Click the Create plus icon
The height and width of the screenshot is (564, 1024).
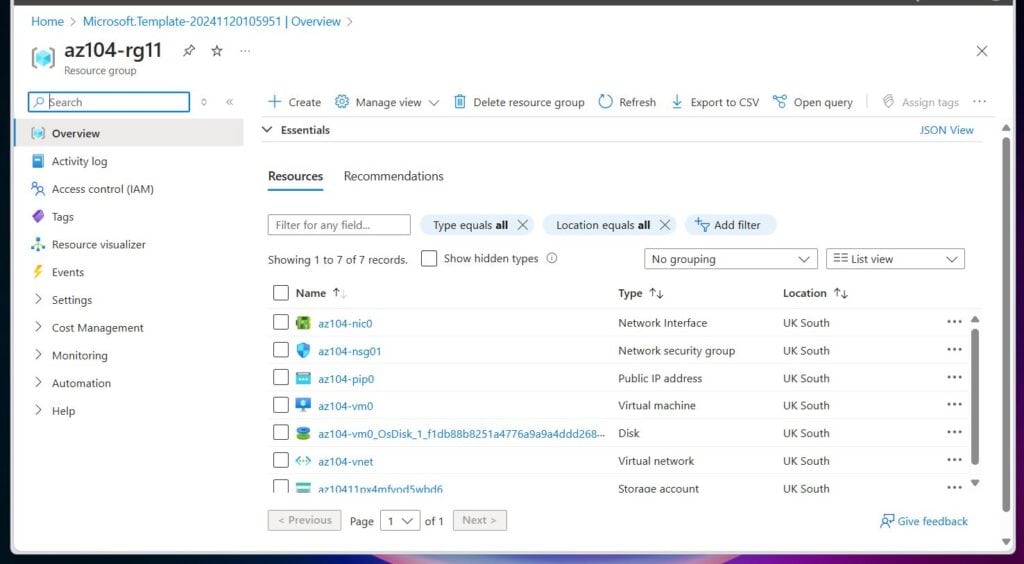[275, 102]
